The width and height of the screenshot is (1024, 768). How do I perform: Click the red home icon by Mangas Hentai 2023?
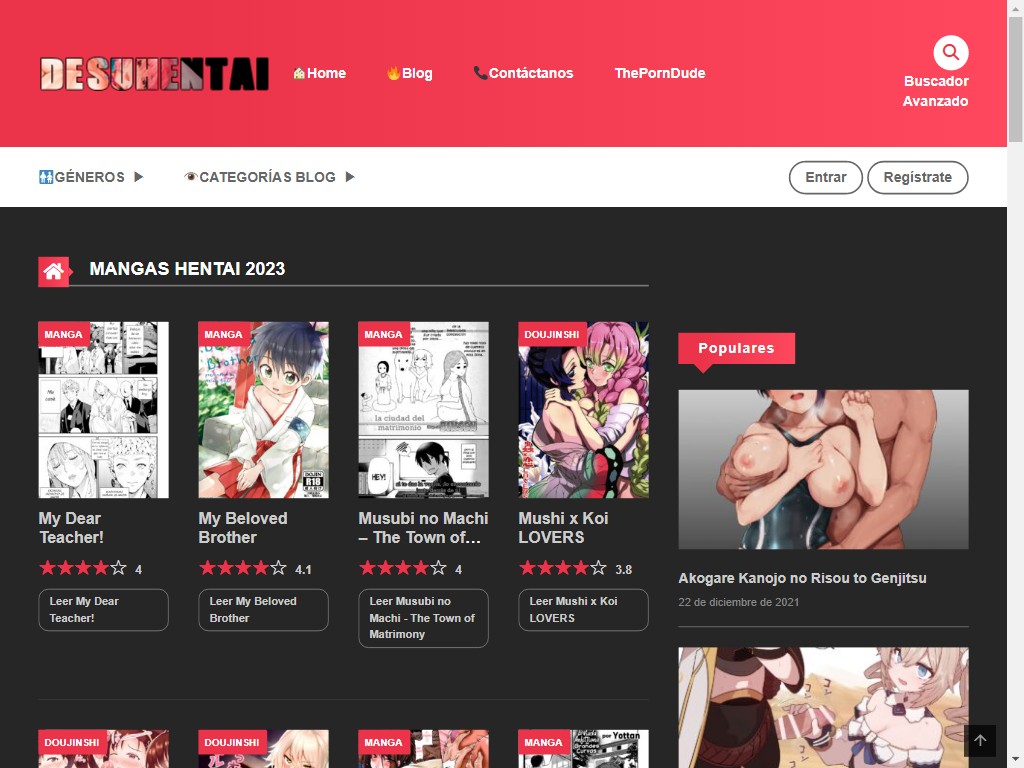click(x=53, y=271)
